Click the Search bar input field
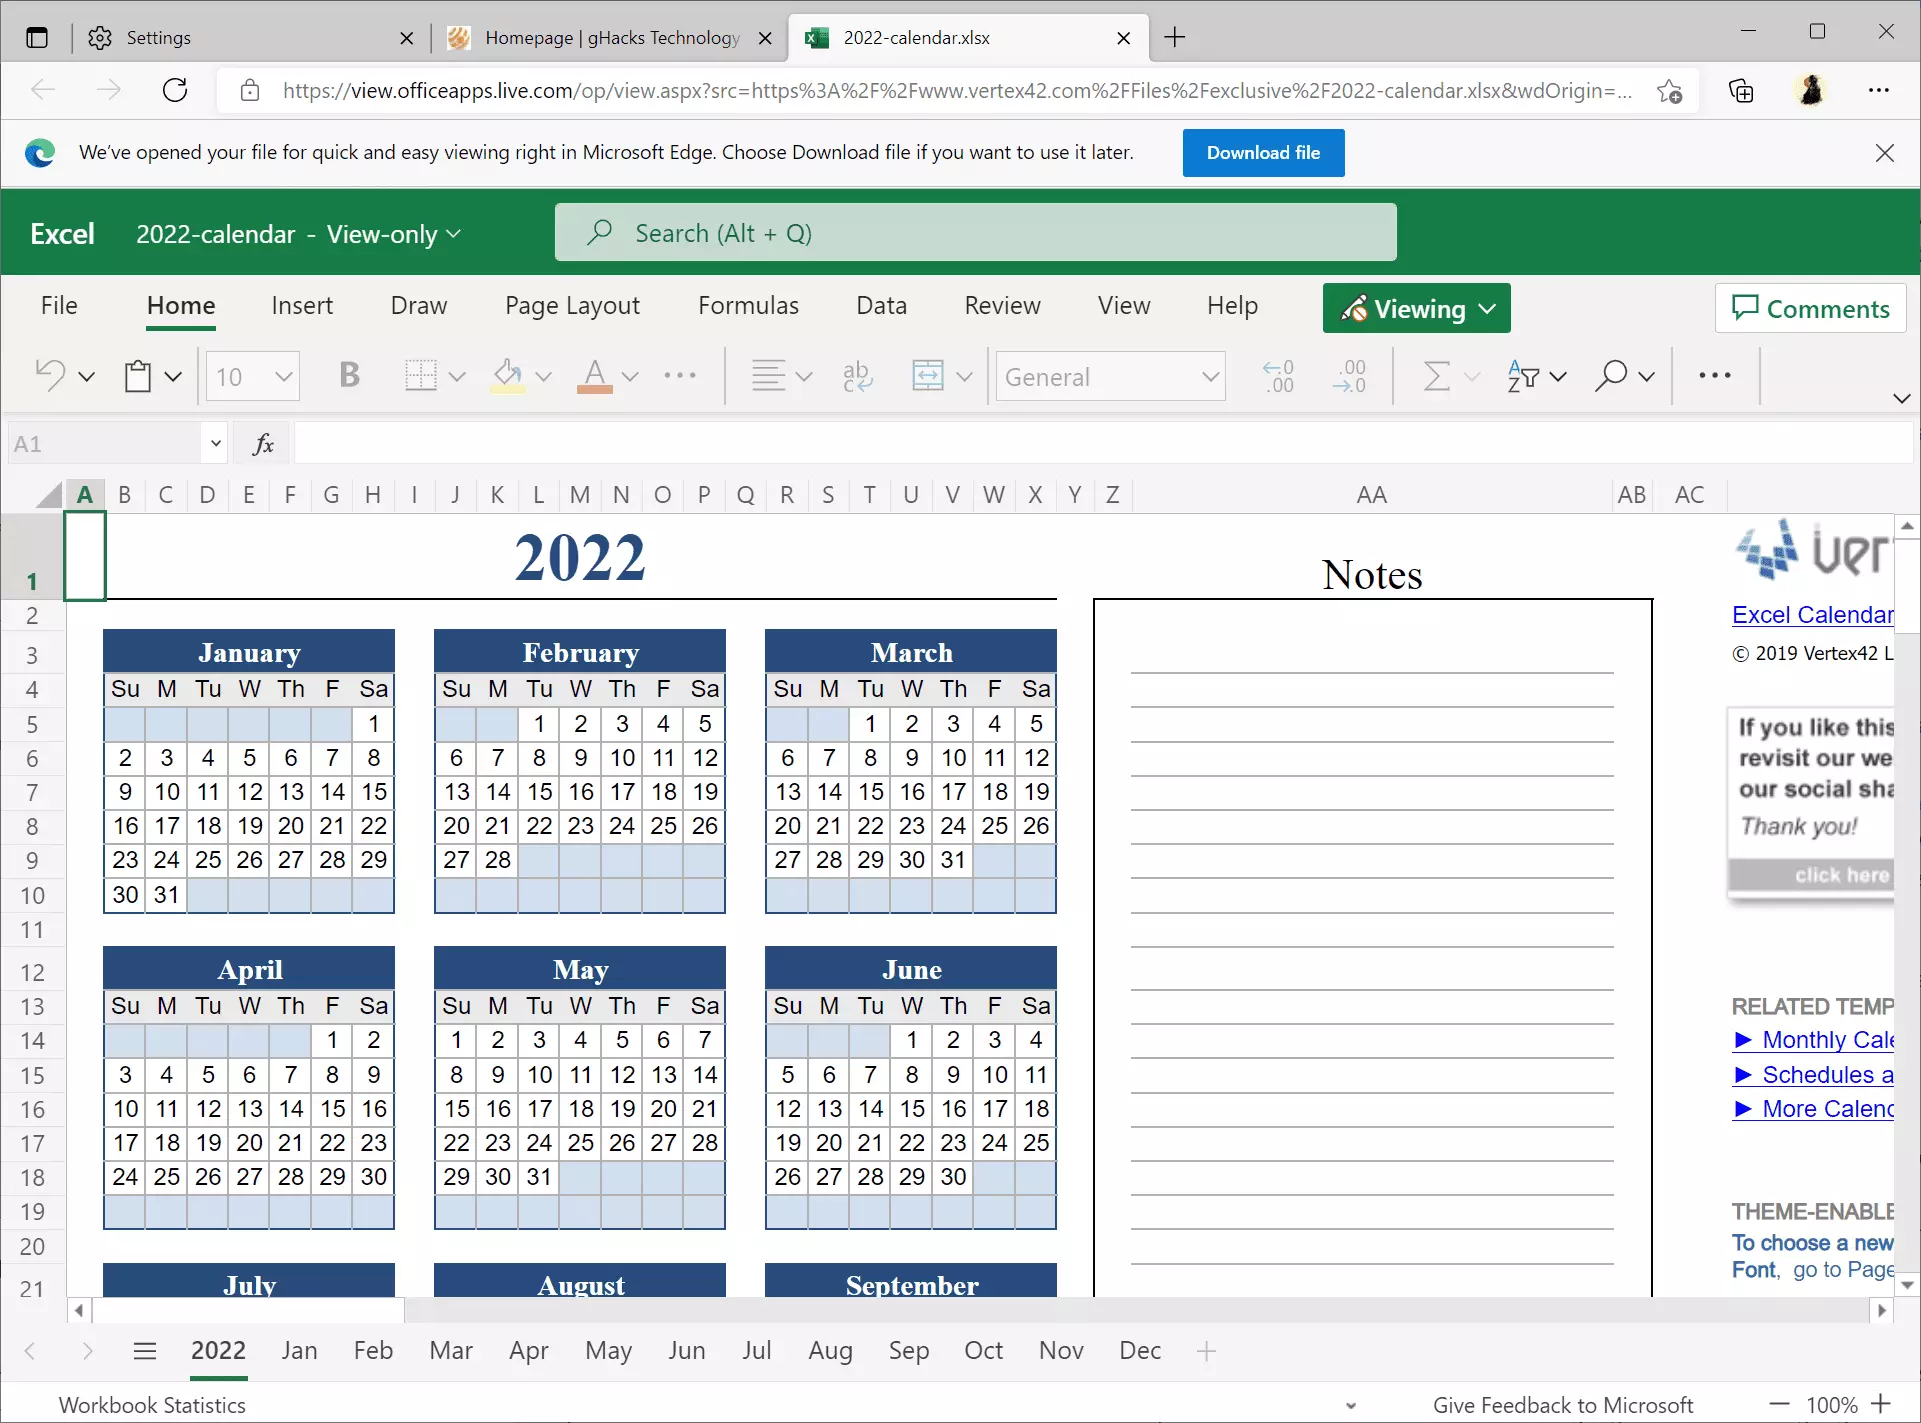Image resolution: width=1921 pixels, height=1423 pixels. pyautogui.click(x=975, y=232)
